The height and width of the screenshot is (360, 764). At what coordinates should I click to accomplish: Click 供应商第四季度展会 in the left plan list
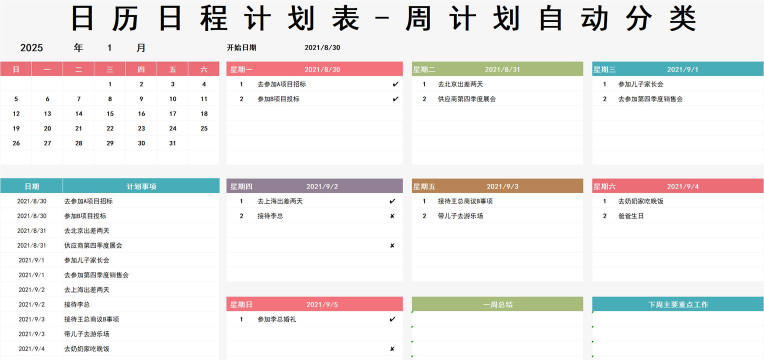(93, 246)
